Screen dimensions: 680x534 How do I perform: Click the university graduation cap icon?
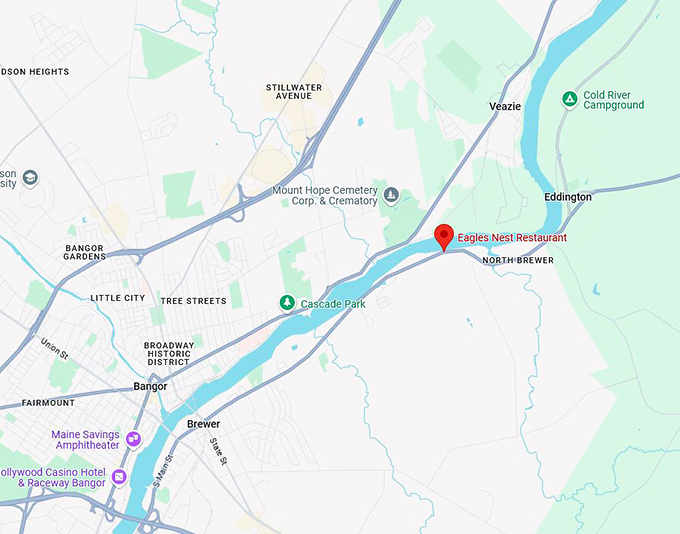pyautogui.click(x=30, y=178)
